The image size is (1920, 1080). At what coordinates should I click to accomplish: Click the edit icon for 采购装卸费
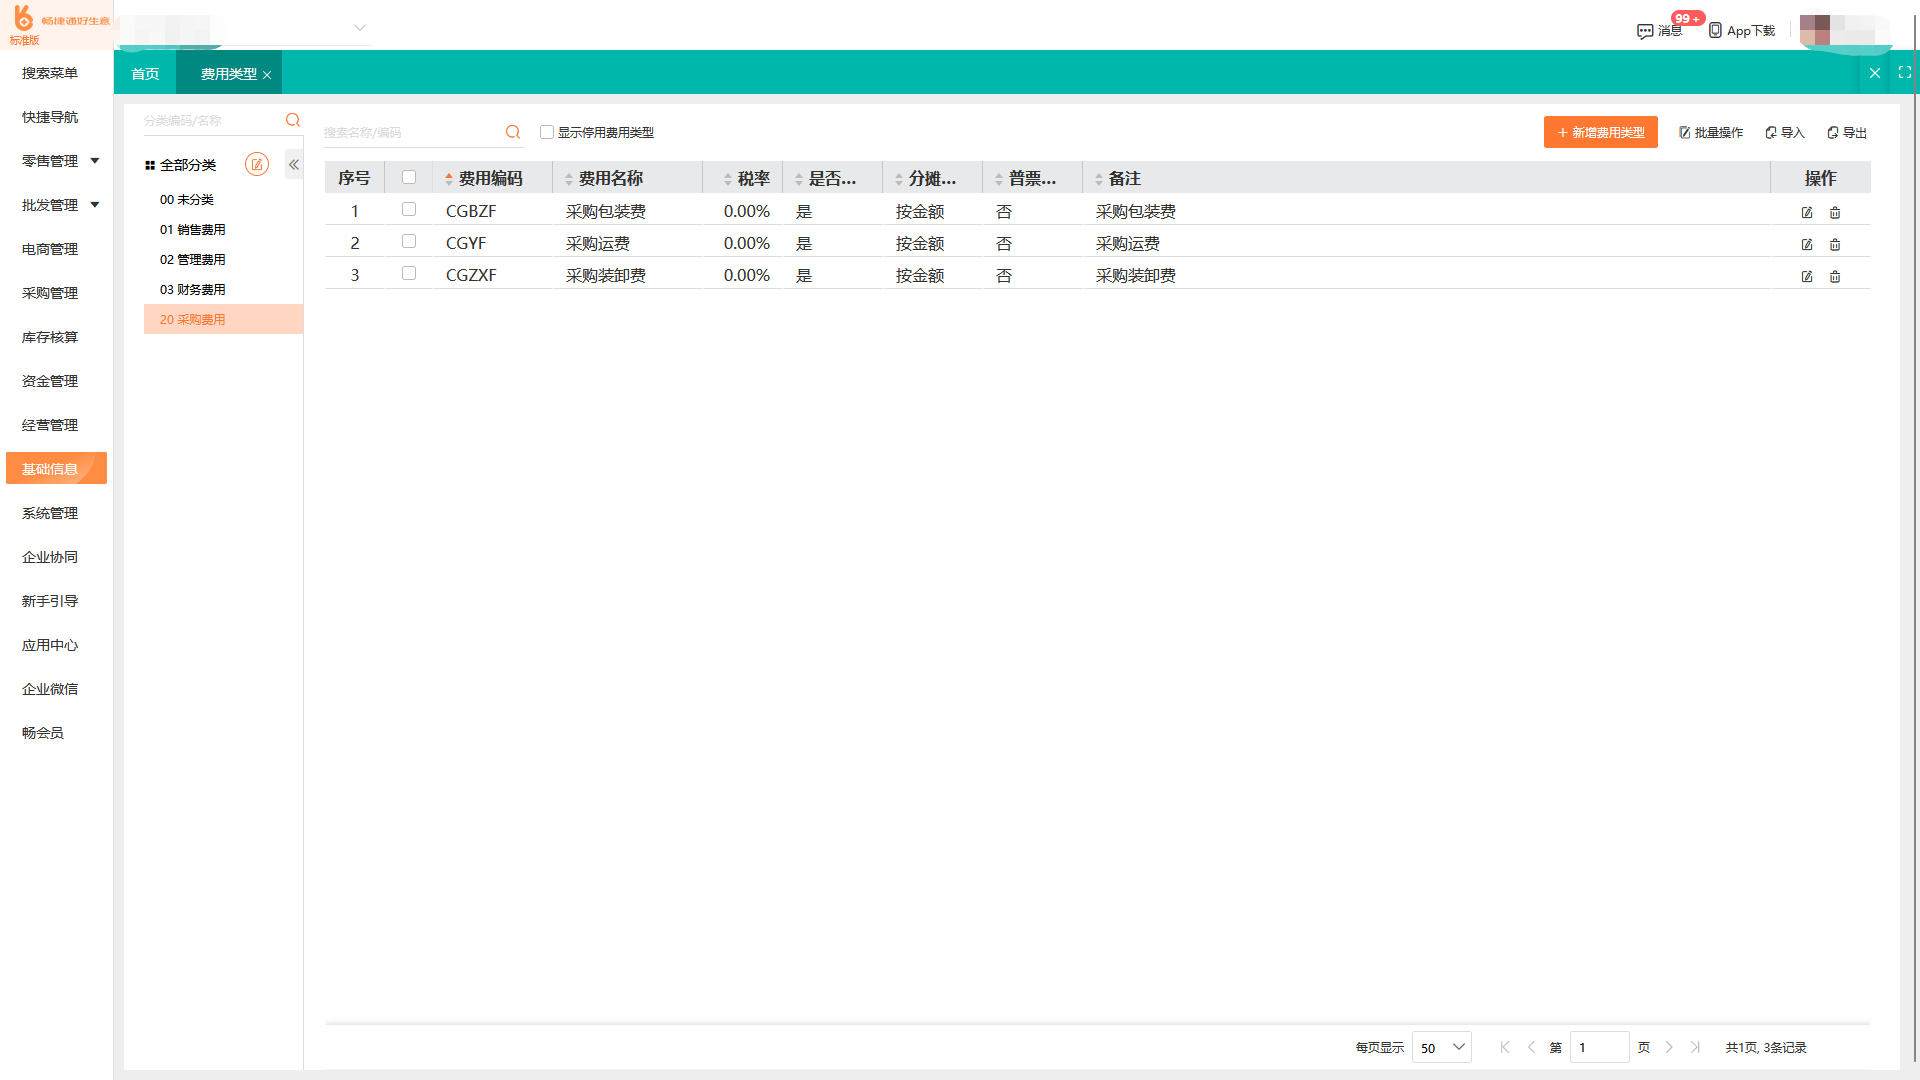click(x=1807, y=276)
